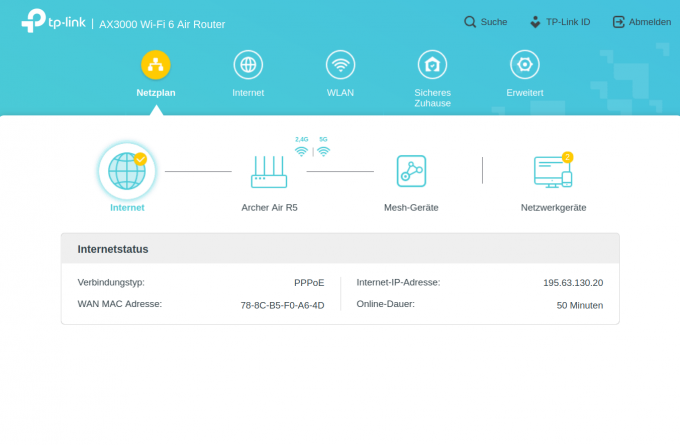
Task: Open the Suche magnifier icon
Action: (470, 22)
